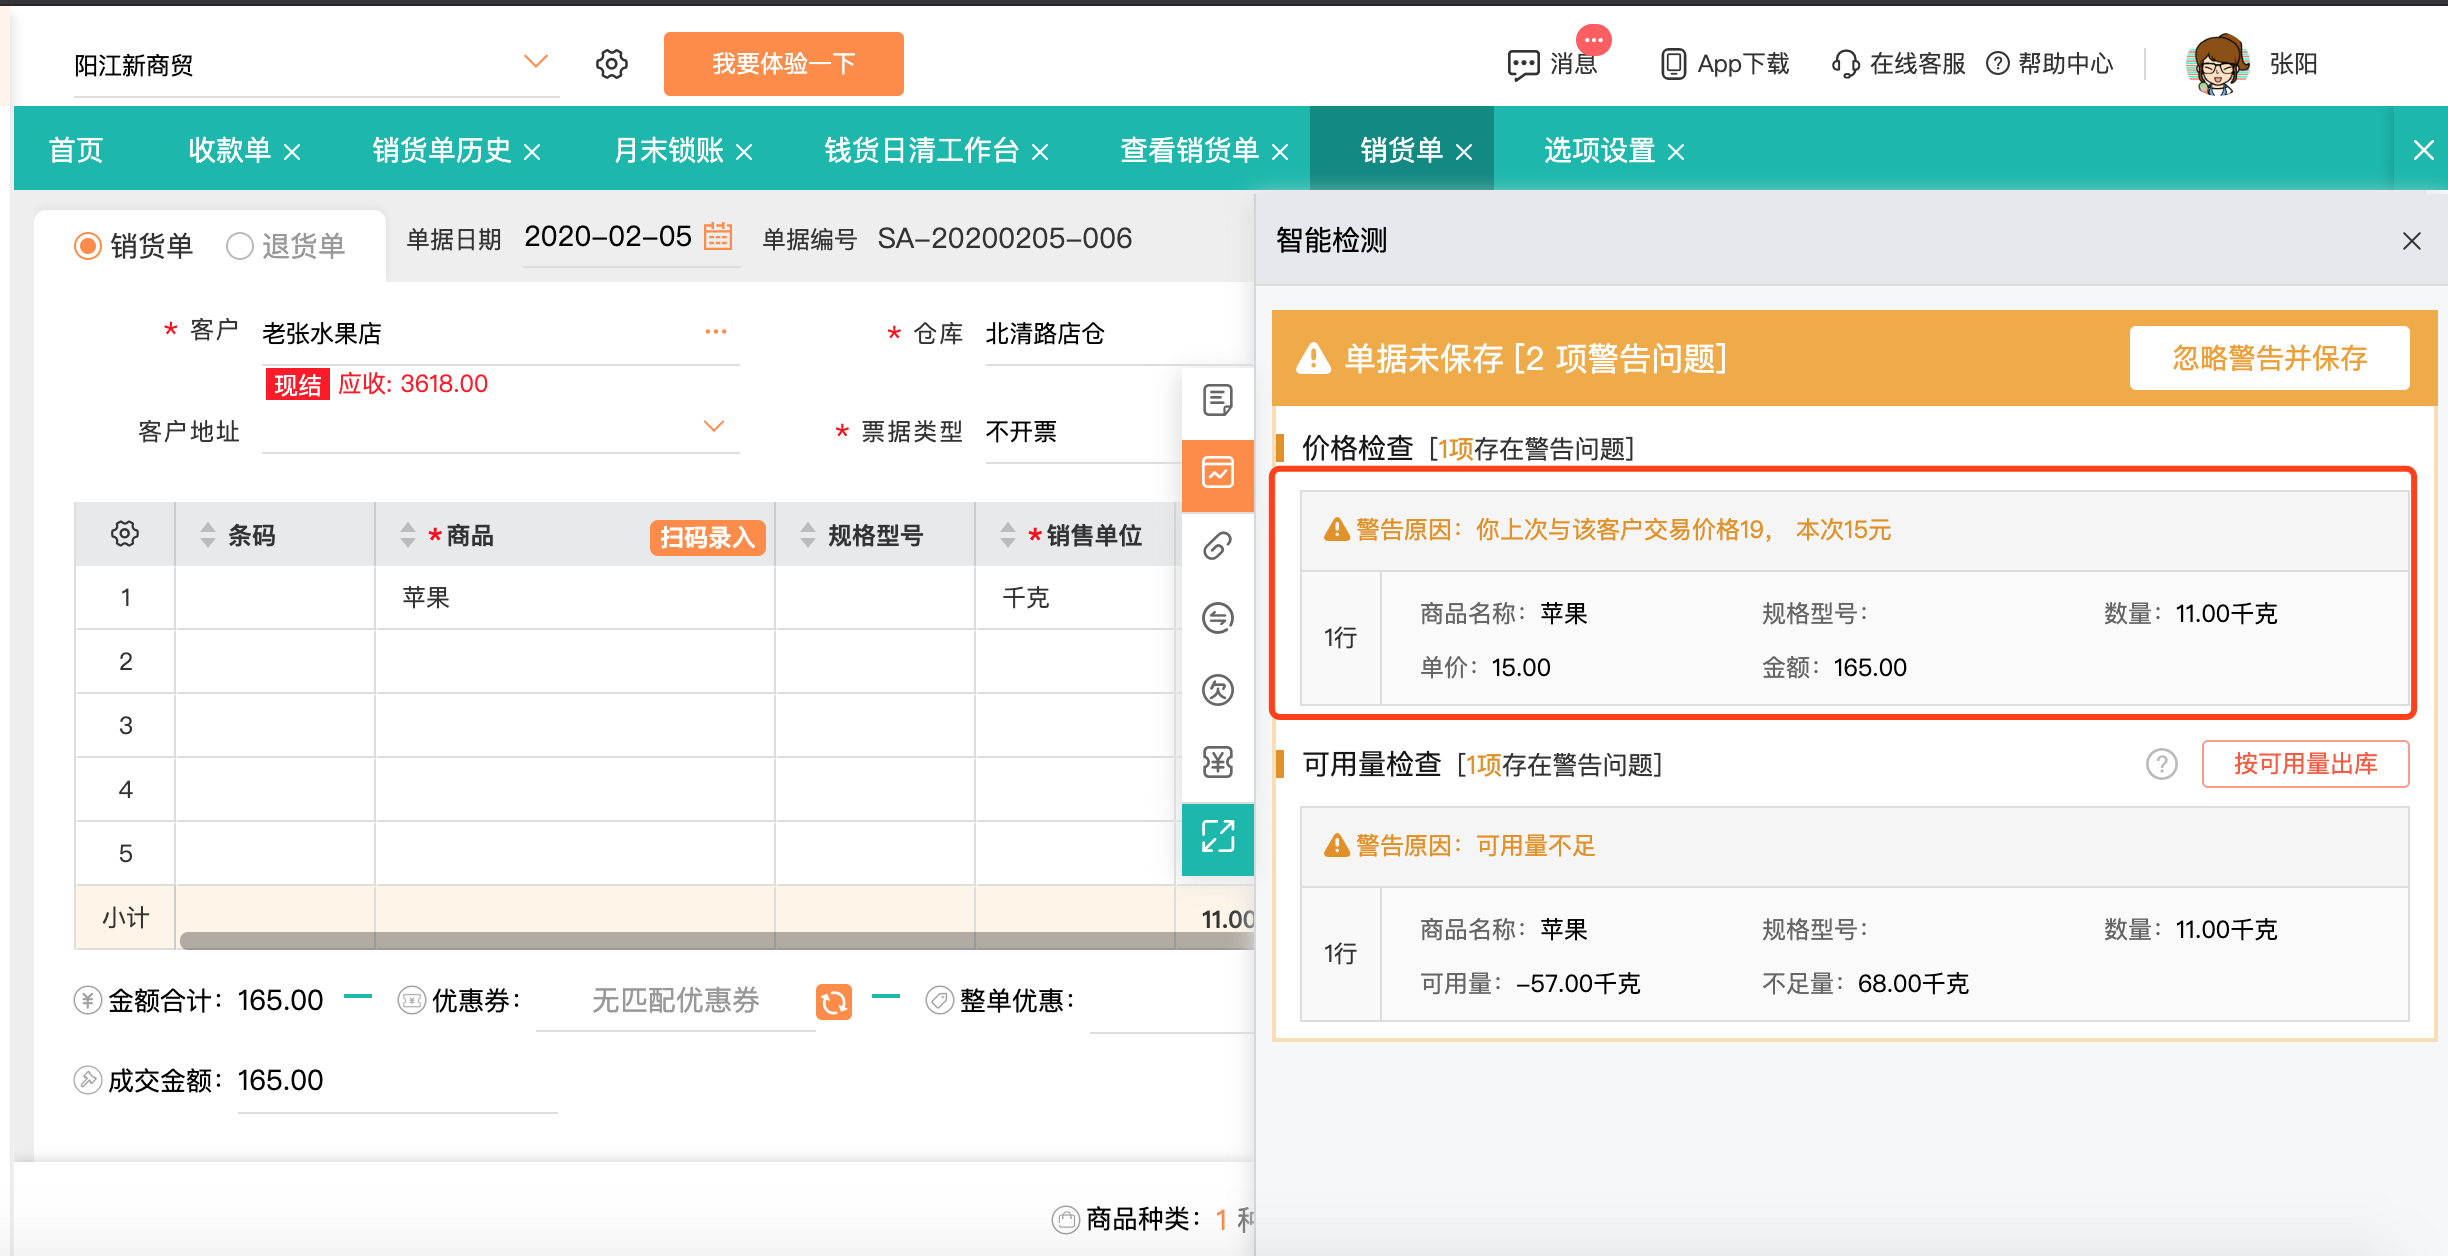The height and width of the screenshot is (1256, 2448).
Task: Click the App下载 mobile icon
Action: point(1671,64)
